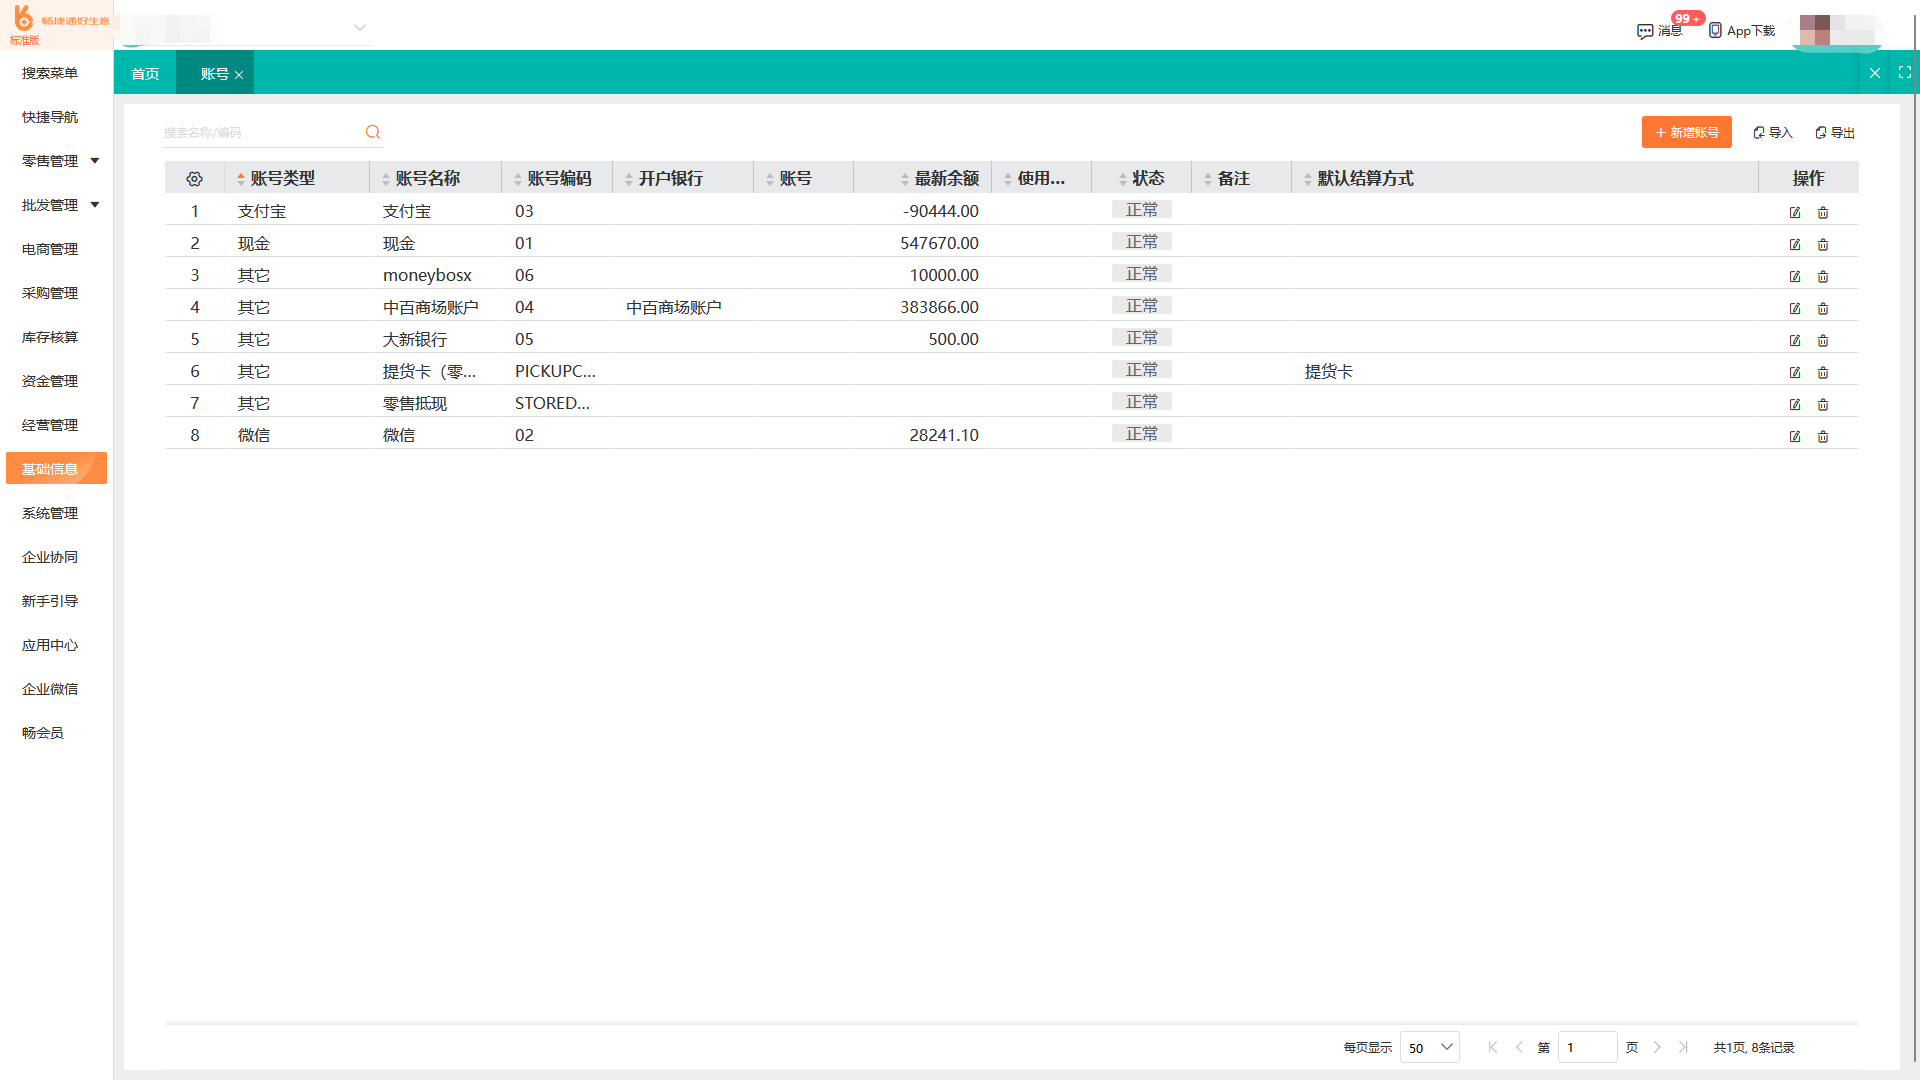The image size is (1920, 1080).
Task: Click the export 导出 icon button
Action: click(x=1836, y=132)
